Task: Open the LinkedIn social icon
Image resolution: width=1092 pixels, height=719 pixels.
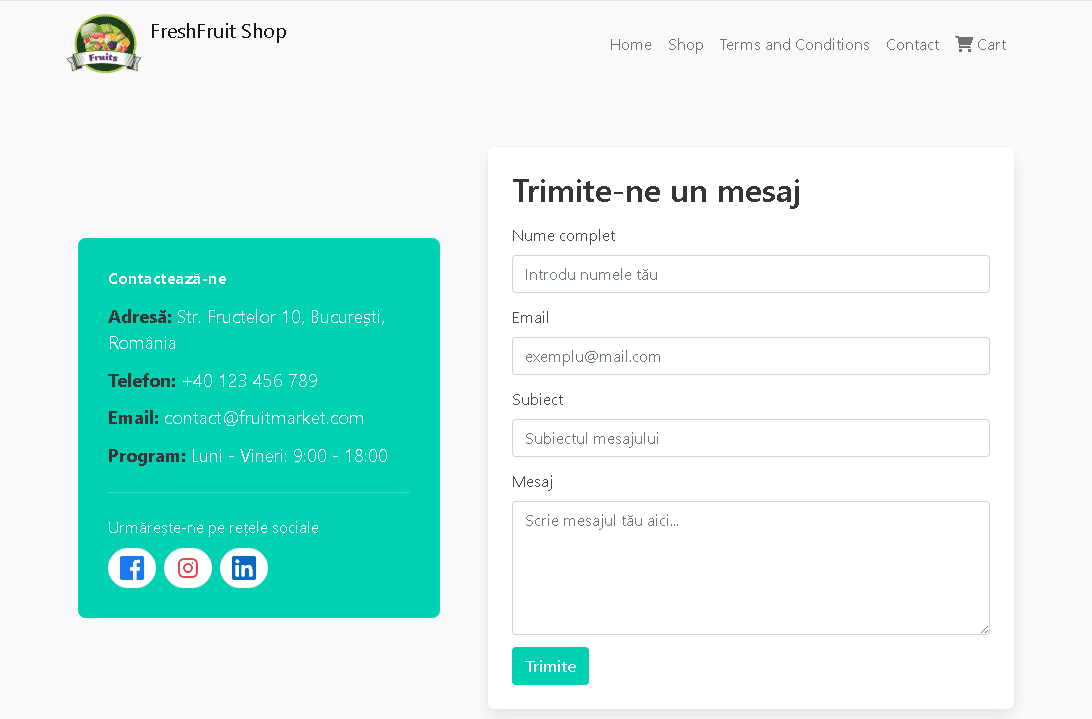Action: coord(244,568)
